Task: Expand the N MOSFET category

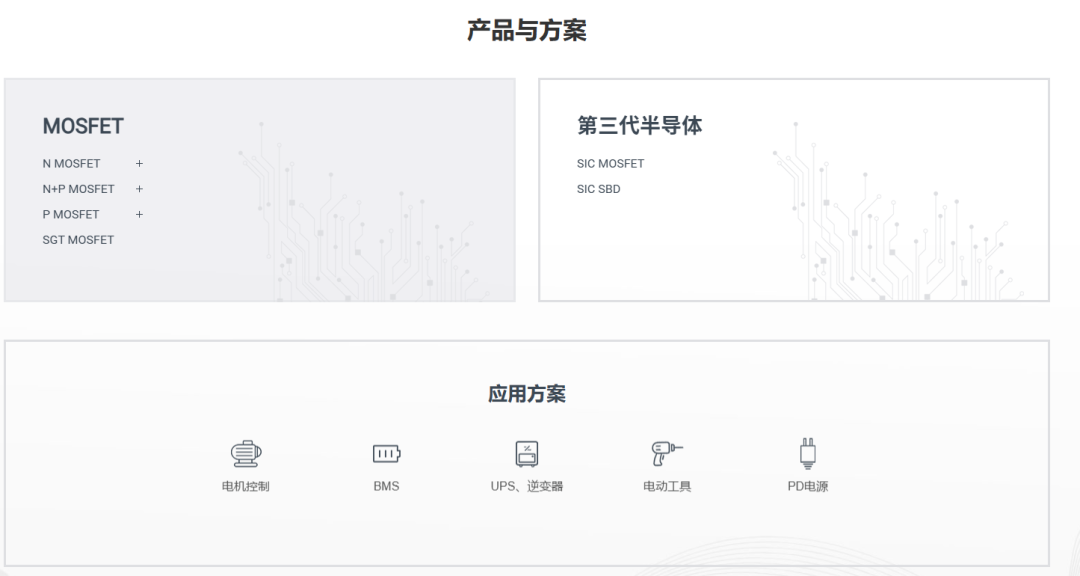Action: click(x=72, y=164)
